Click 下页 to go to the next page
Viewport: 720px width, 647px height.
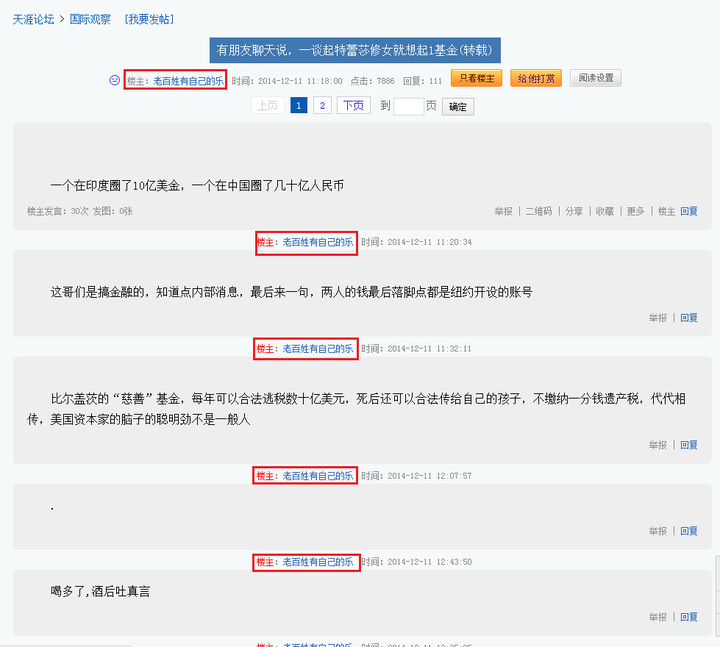tap(353, 105)
